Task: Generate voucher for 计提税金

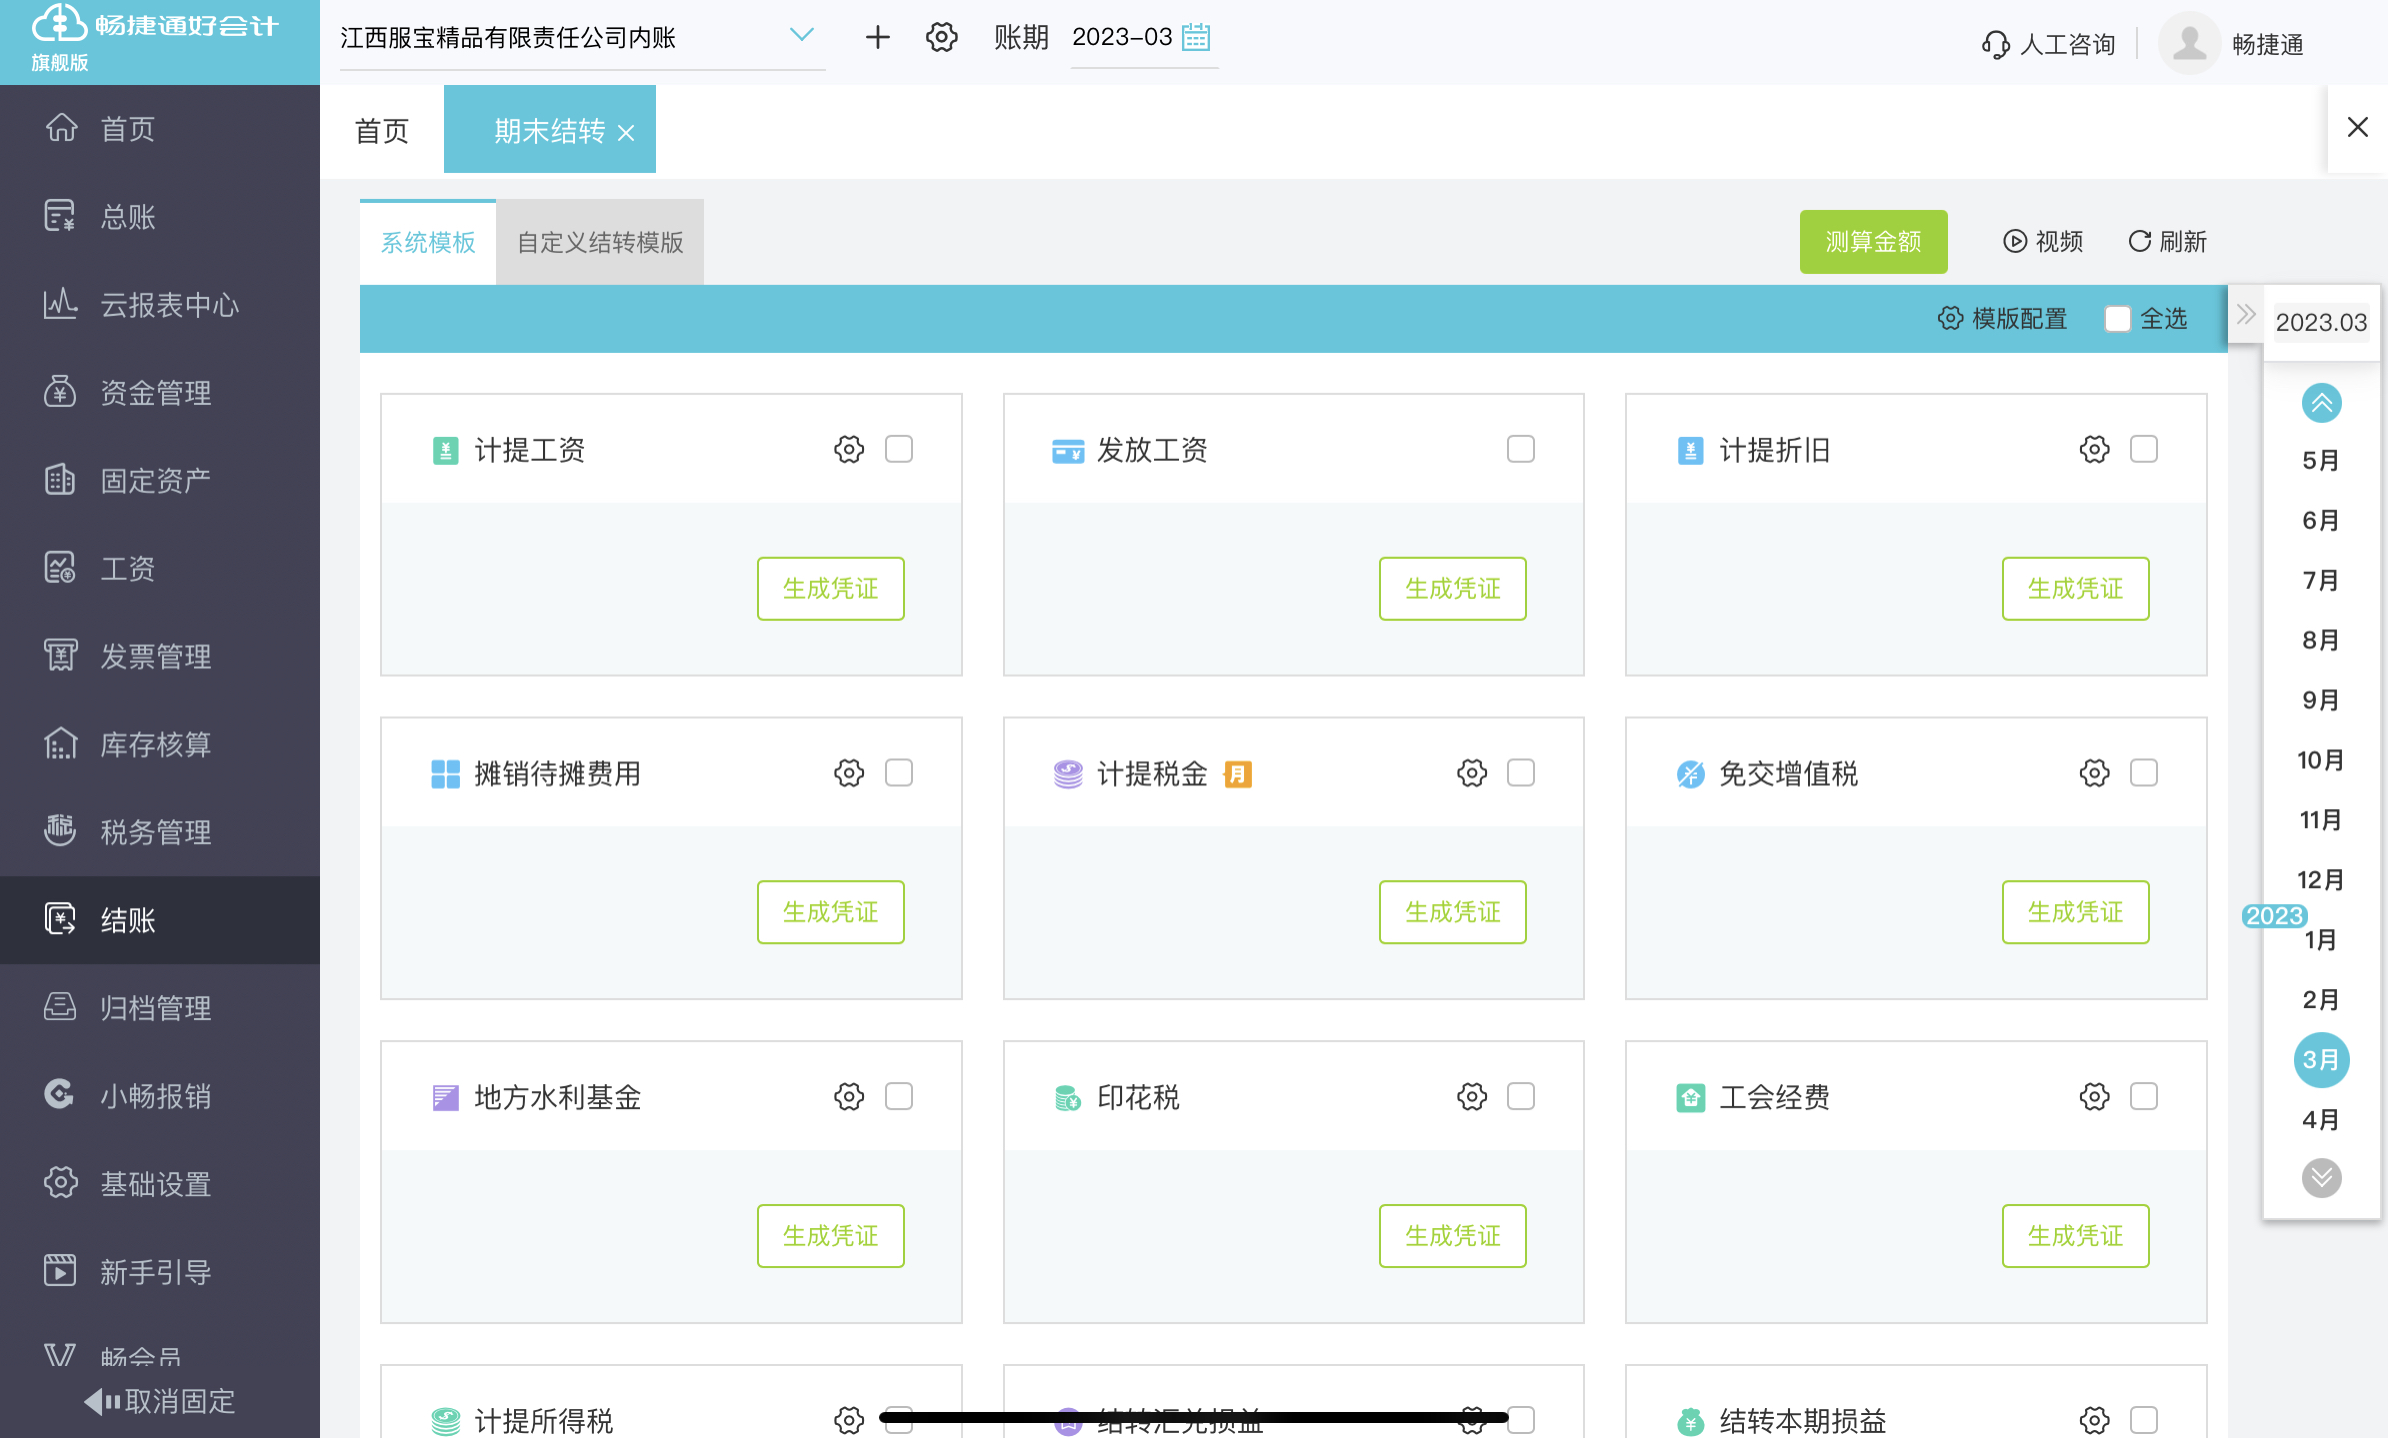Action: pyautogui.click(x=1455, y=911)
